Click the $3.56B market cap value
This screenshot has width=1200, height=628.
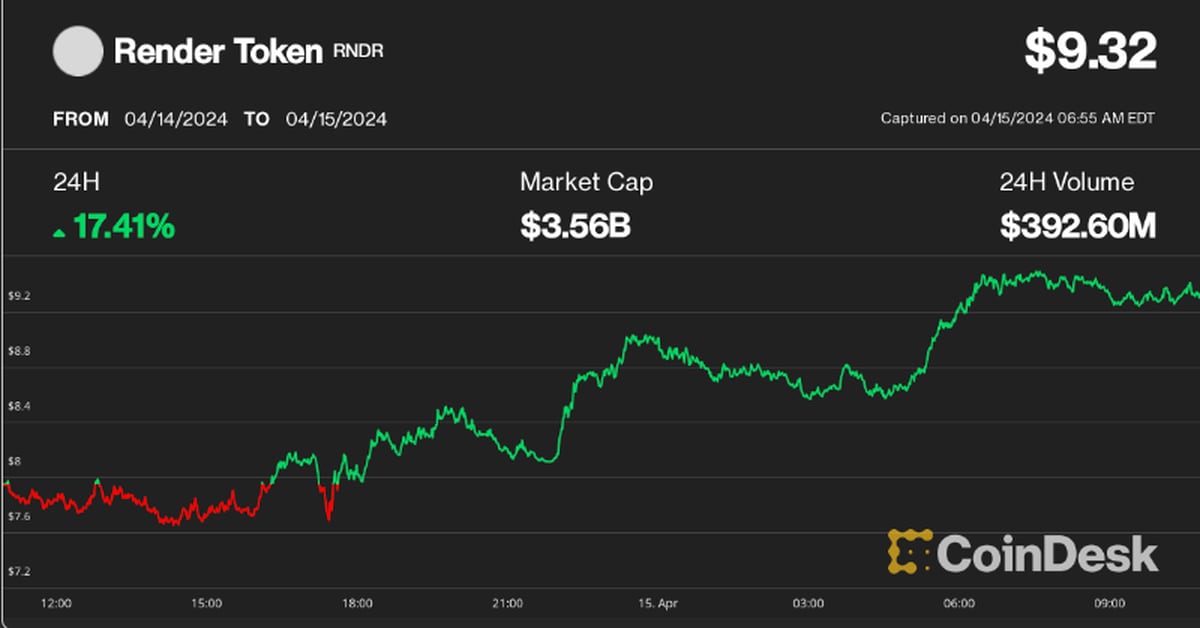point(575,227)
